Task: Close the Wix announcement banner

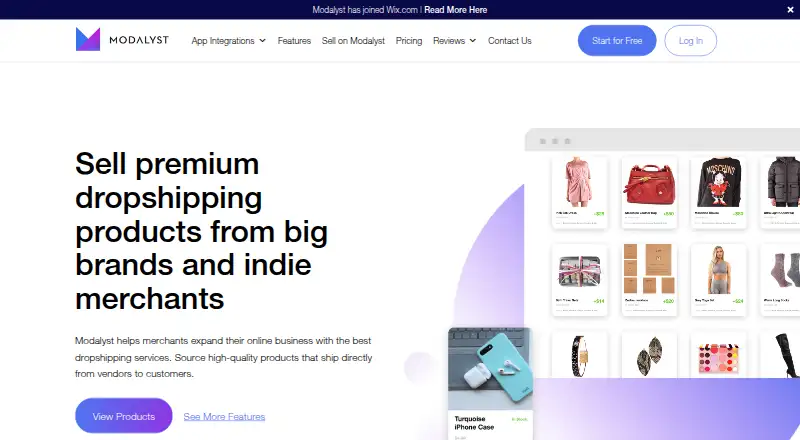Action: pos(790,10)
